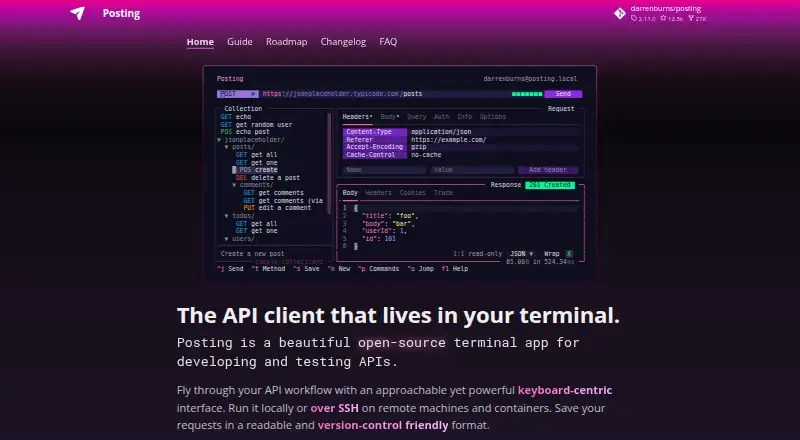Open the POST method dropdown
800x440 pixels.
coord(238,94)
